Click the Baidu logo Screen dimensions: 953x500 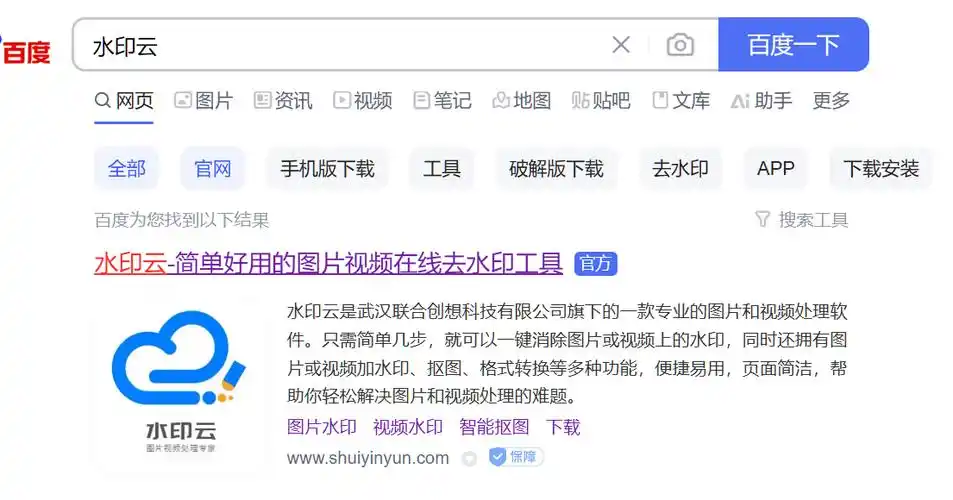pos(25,49)
